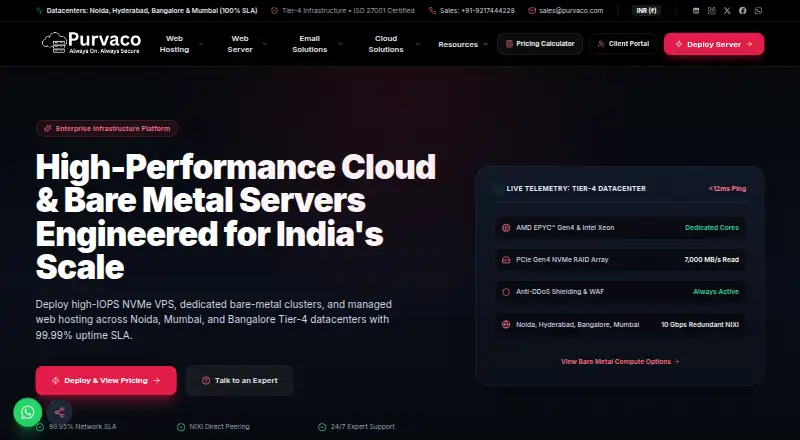This screenshot has width=800, height=440.
Task: Click the <12ms Ping indicator
Action: pos(727,189)
